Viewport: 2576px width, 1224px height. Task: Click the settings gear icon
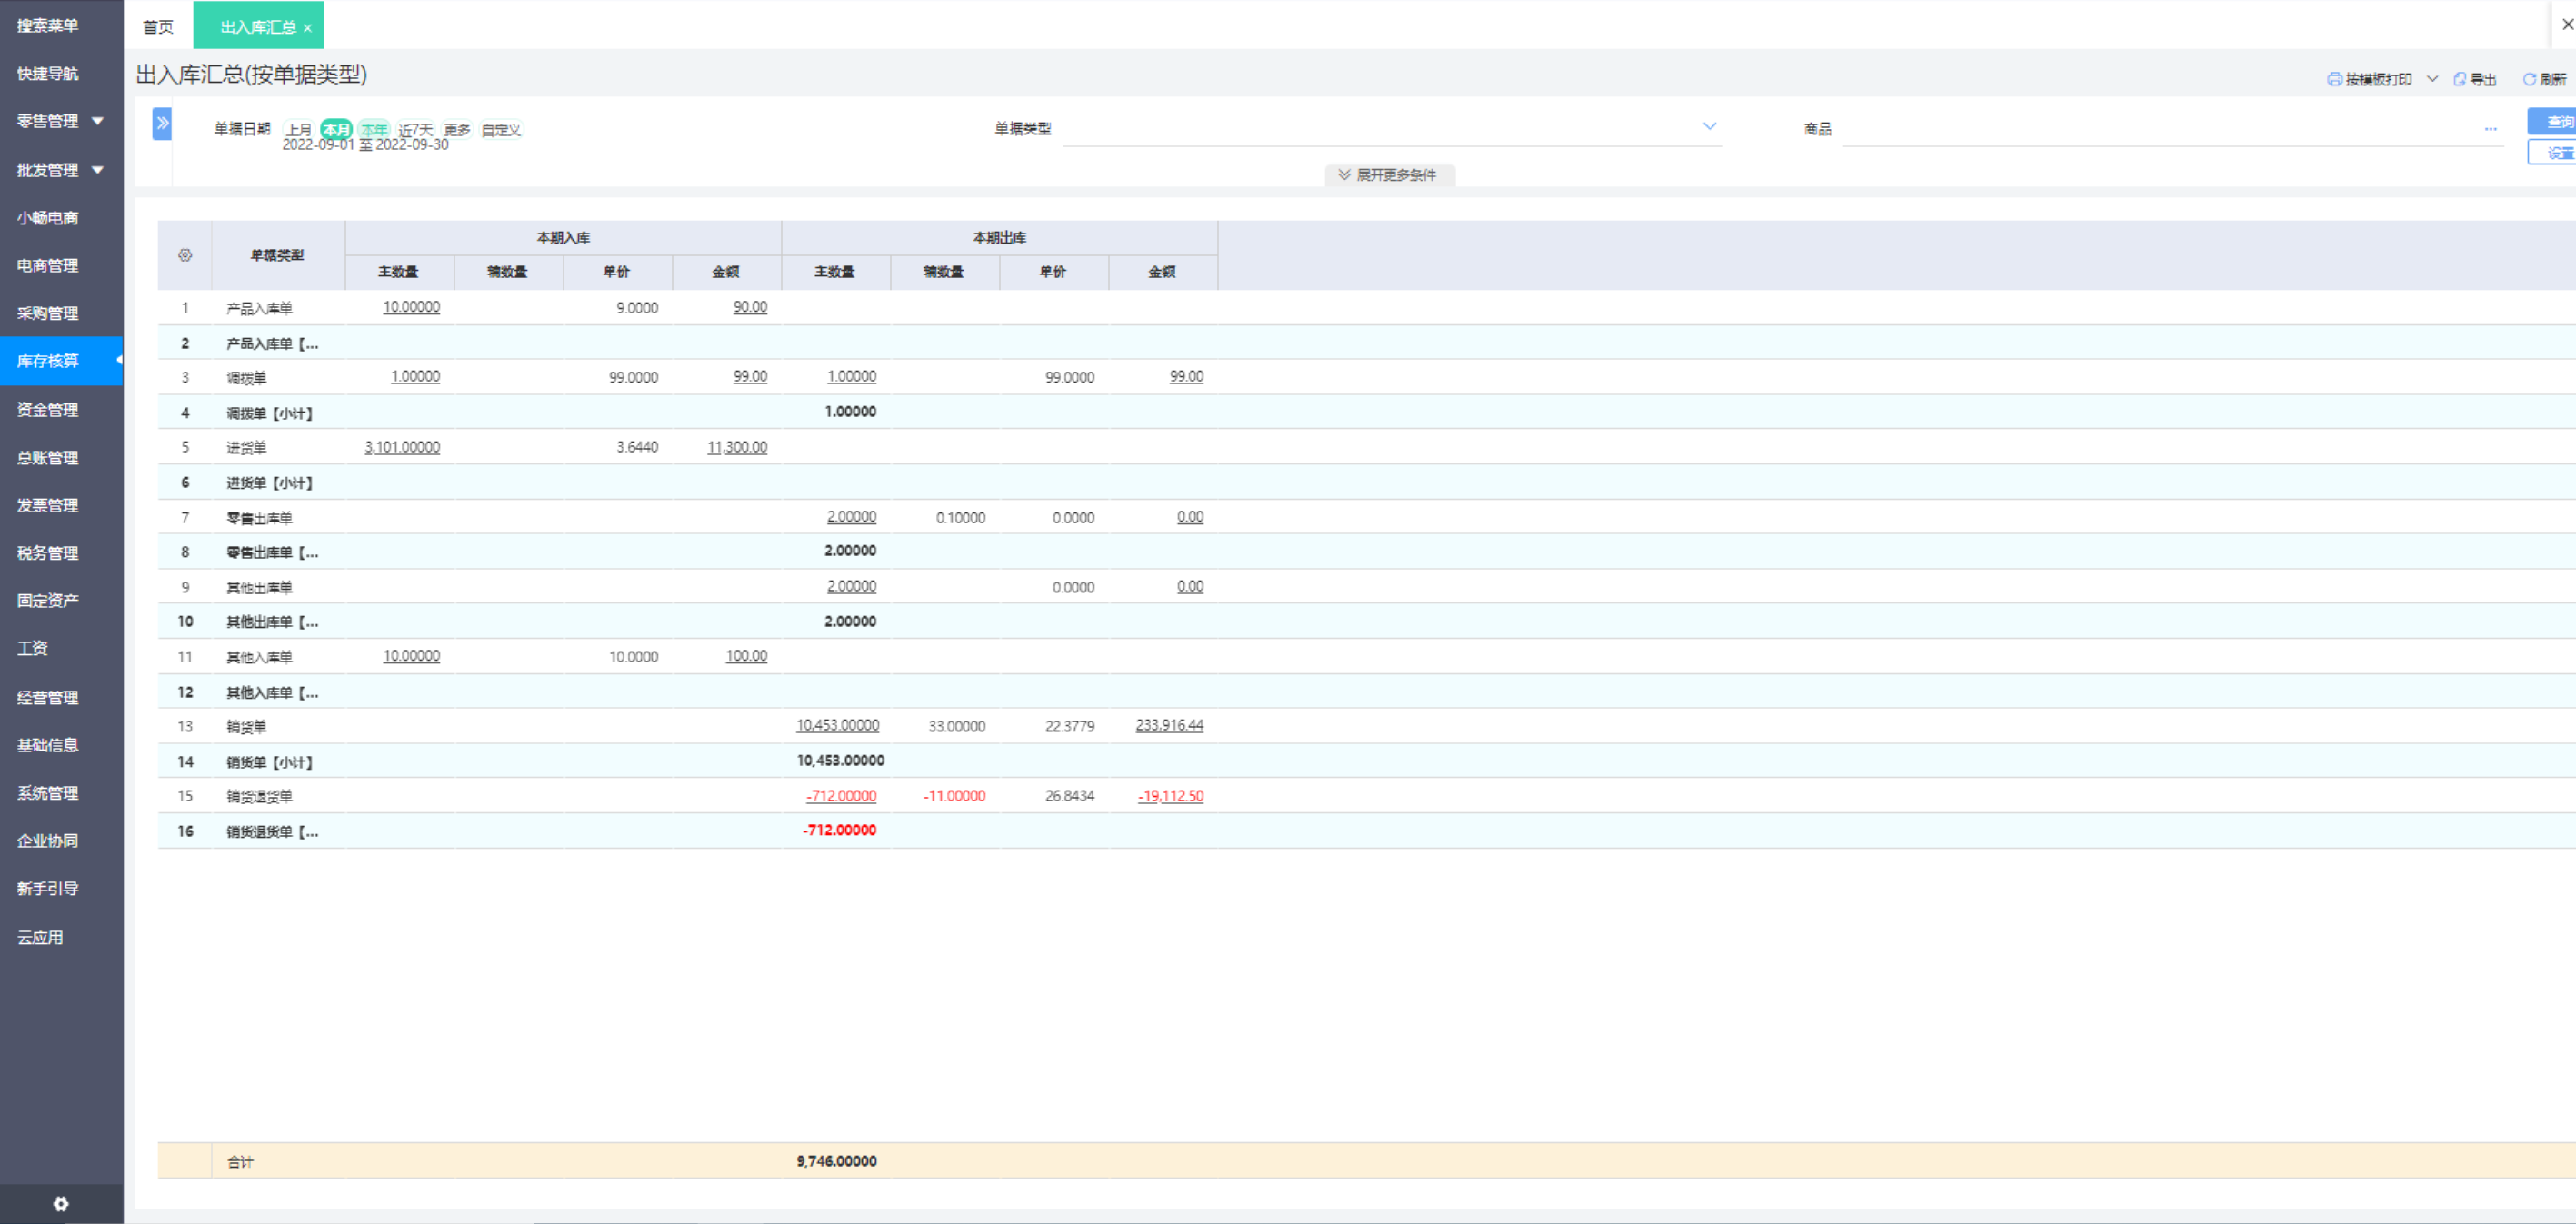pyautogui.click(x=61, y=1204)
